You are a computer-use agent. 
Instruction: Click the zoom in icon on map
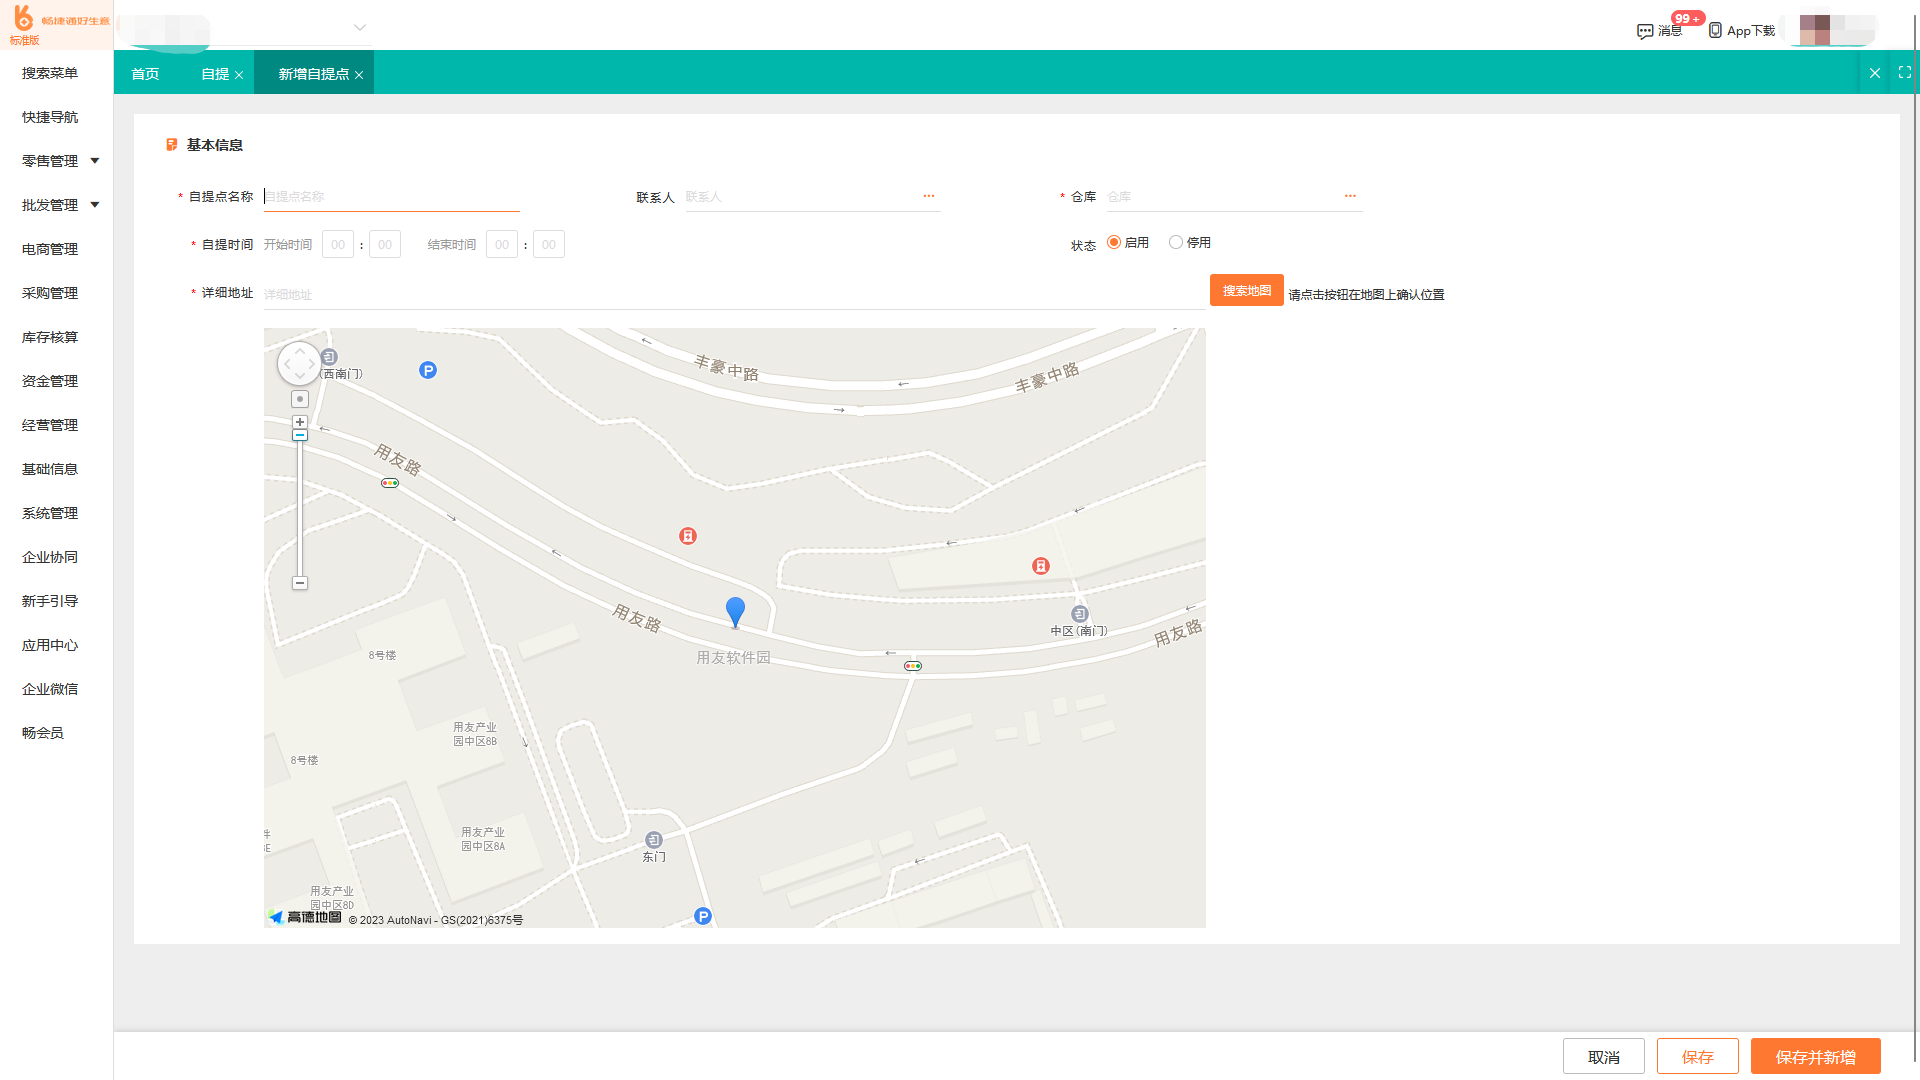299,421
